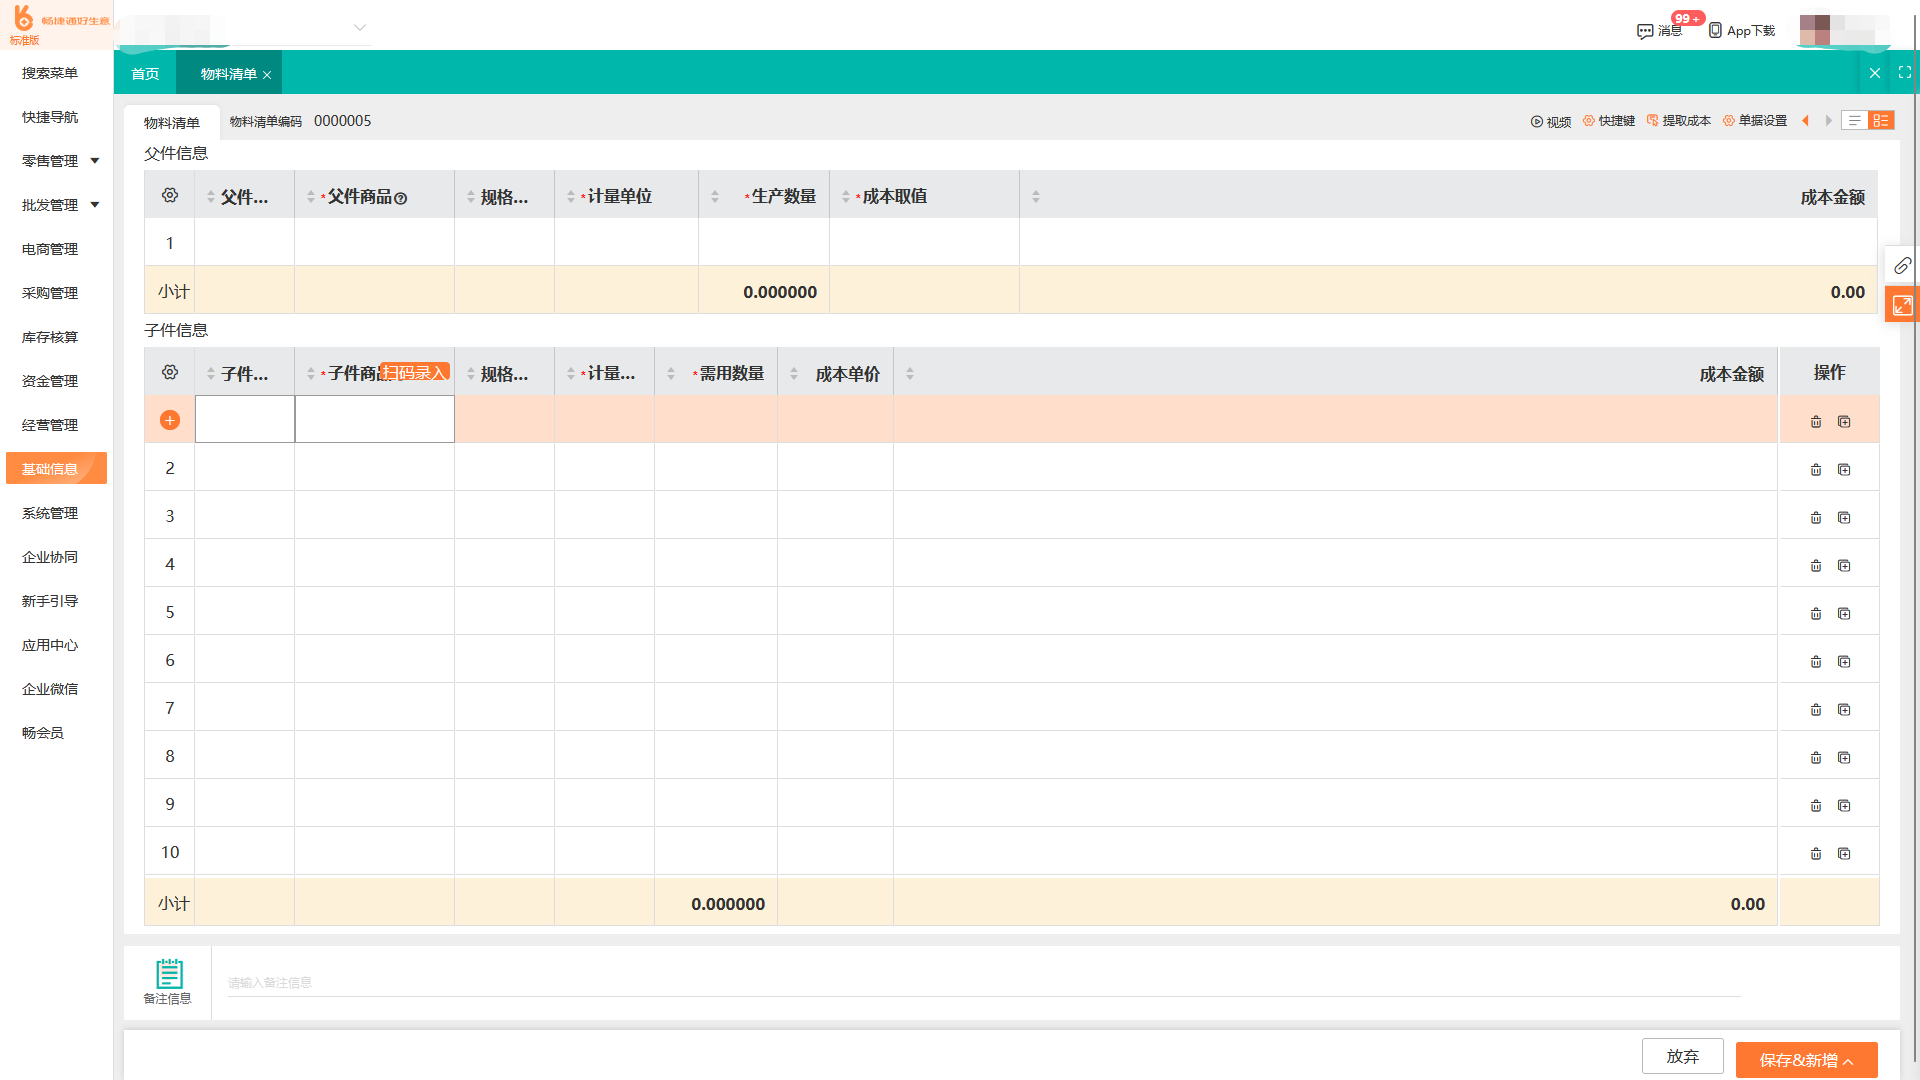Click delete icon on row 2
This screenshot has height=1080, width=1920.
coord(1817,469)
